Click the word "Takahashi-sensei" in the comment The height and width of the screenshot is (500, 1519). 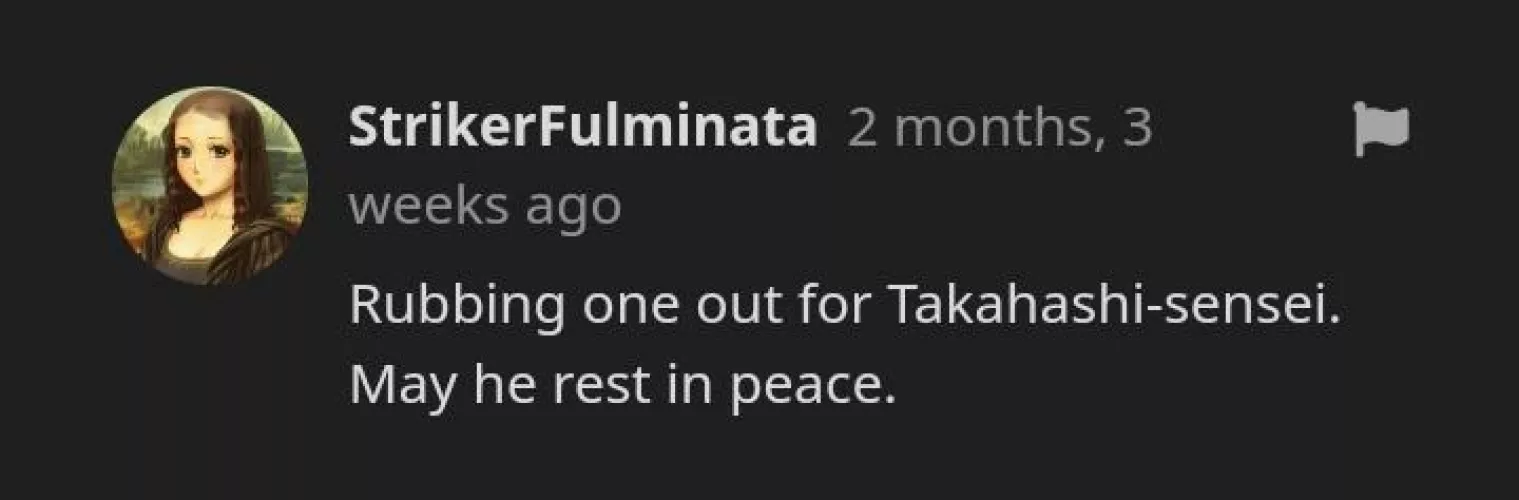pyautogui.click(x=1112, y=306)
